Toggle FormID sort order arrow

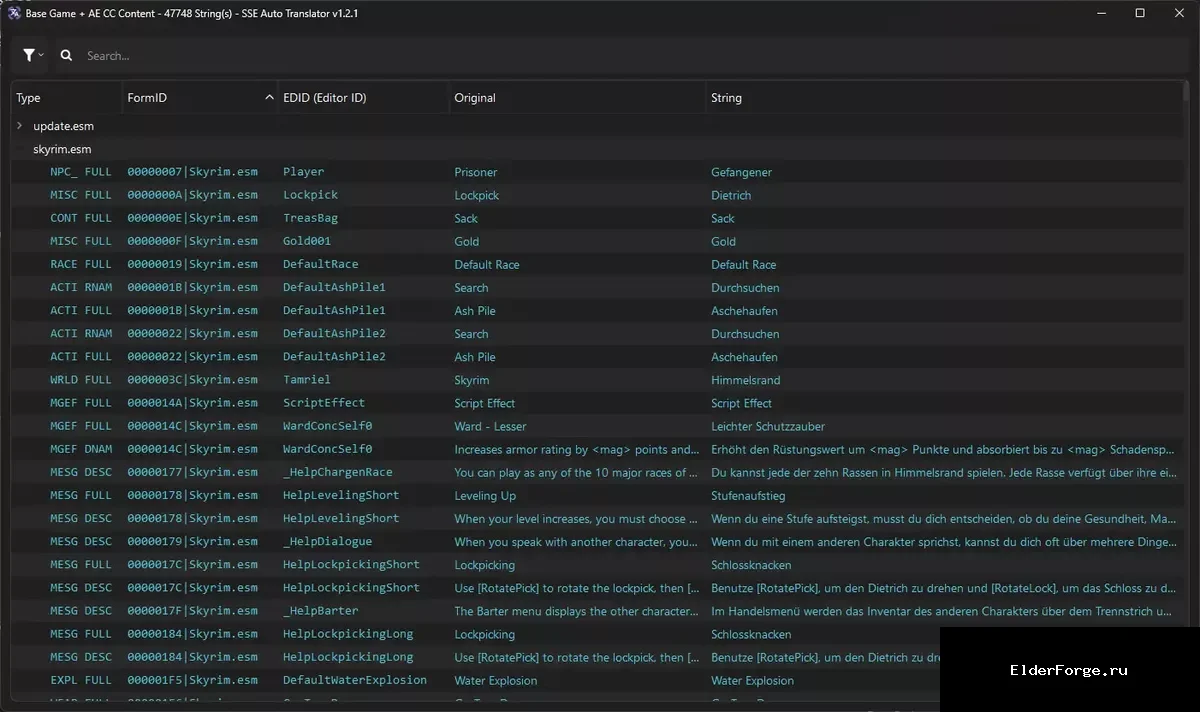[269, 98]
